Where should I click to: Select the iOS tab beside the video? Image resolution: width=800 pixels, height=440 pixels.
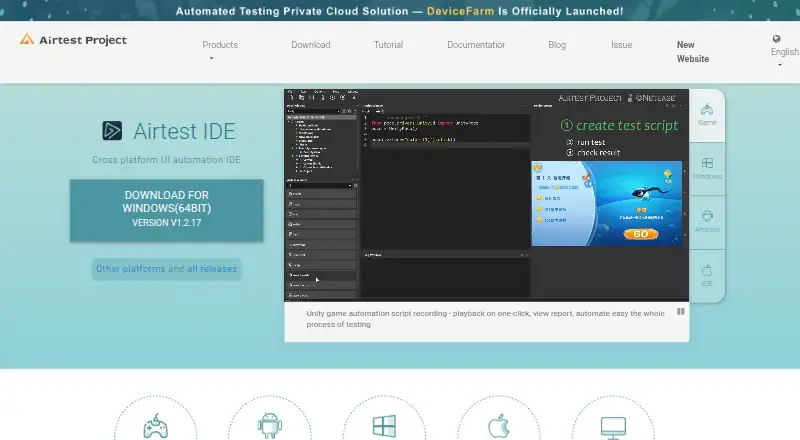pos(707,276)
